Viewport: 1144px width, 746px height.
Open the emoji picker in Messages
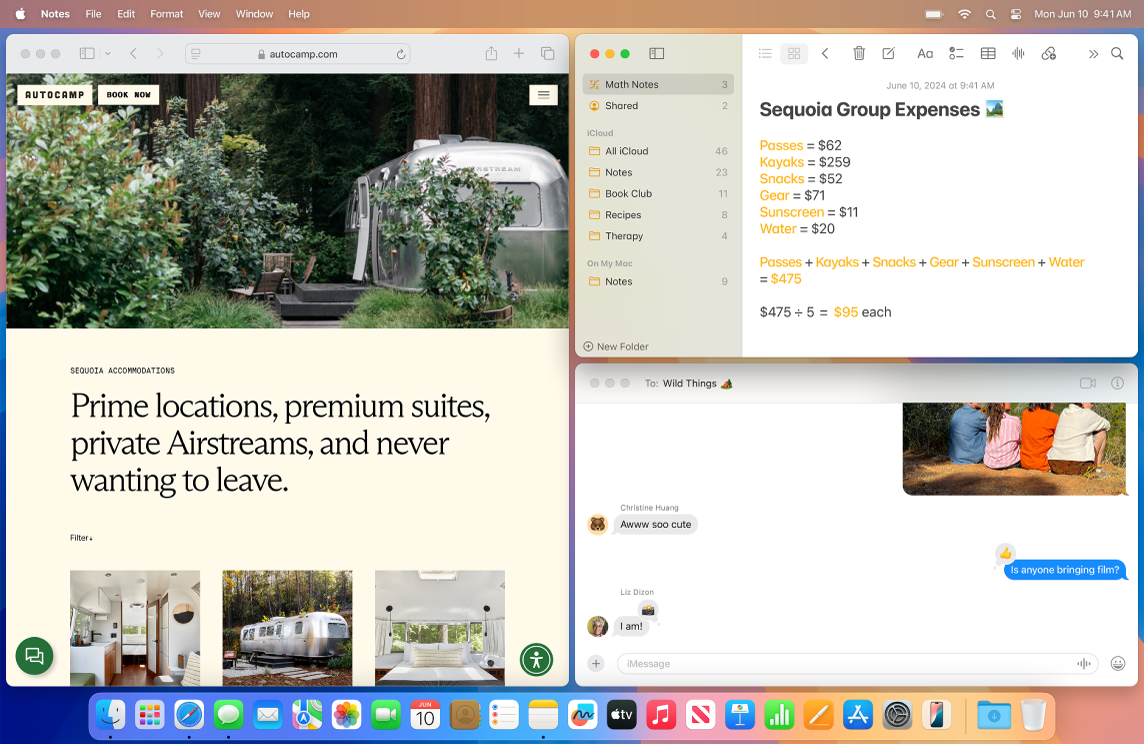pyautogui.click(x=1116, y=663)
